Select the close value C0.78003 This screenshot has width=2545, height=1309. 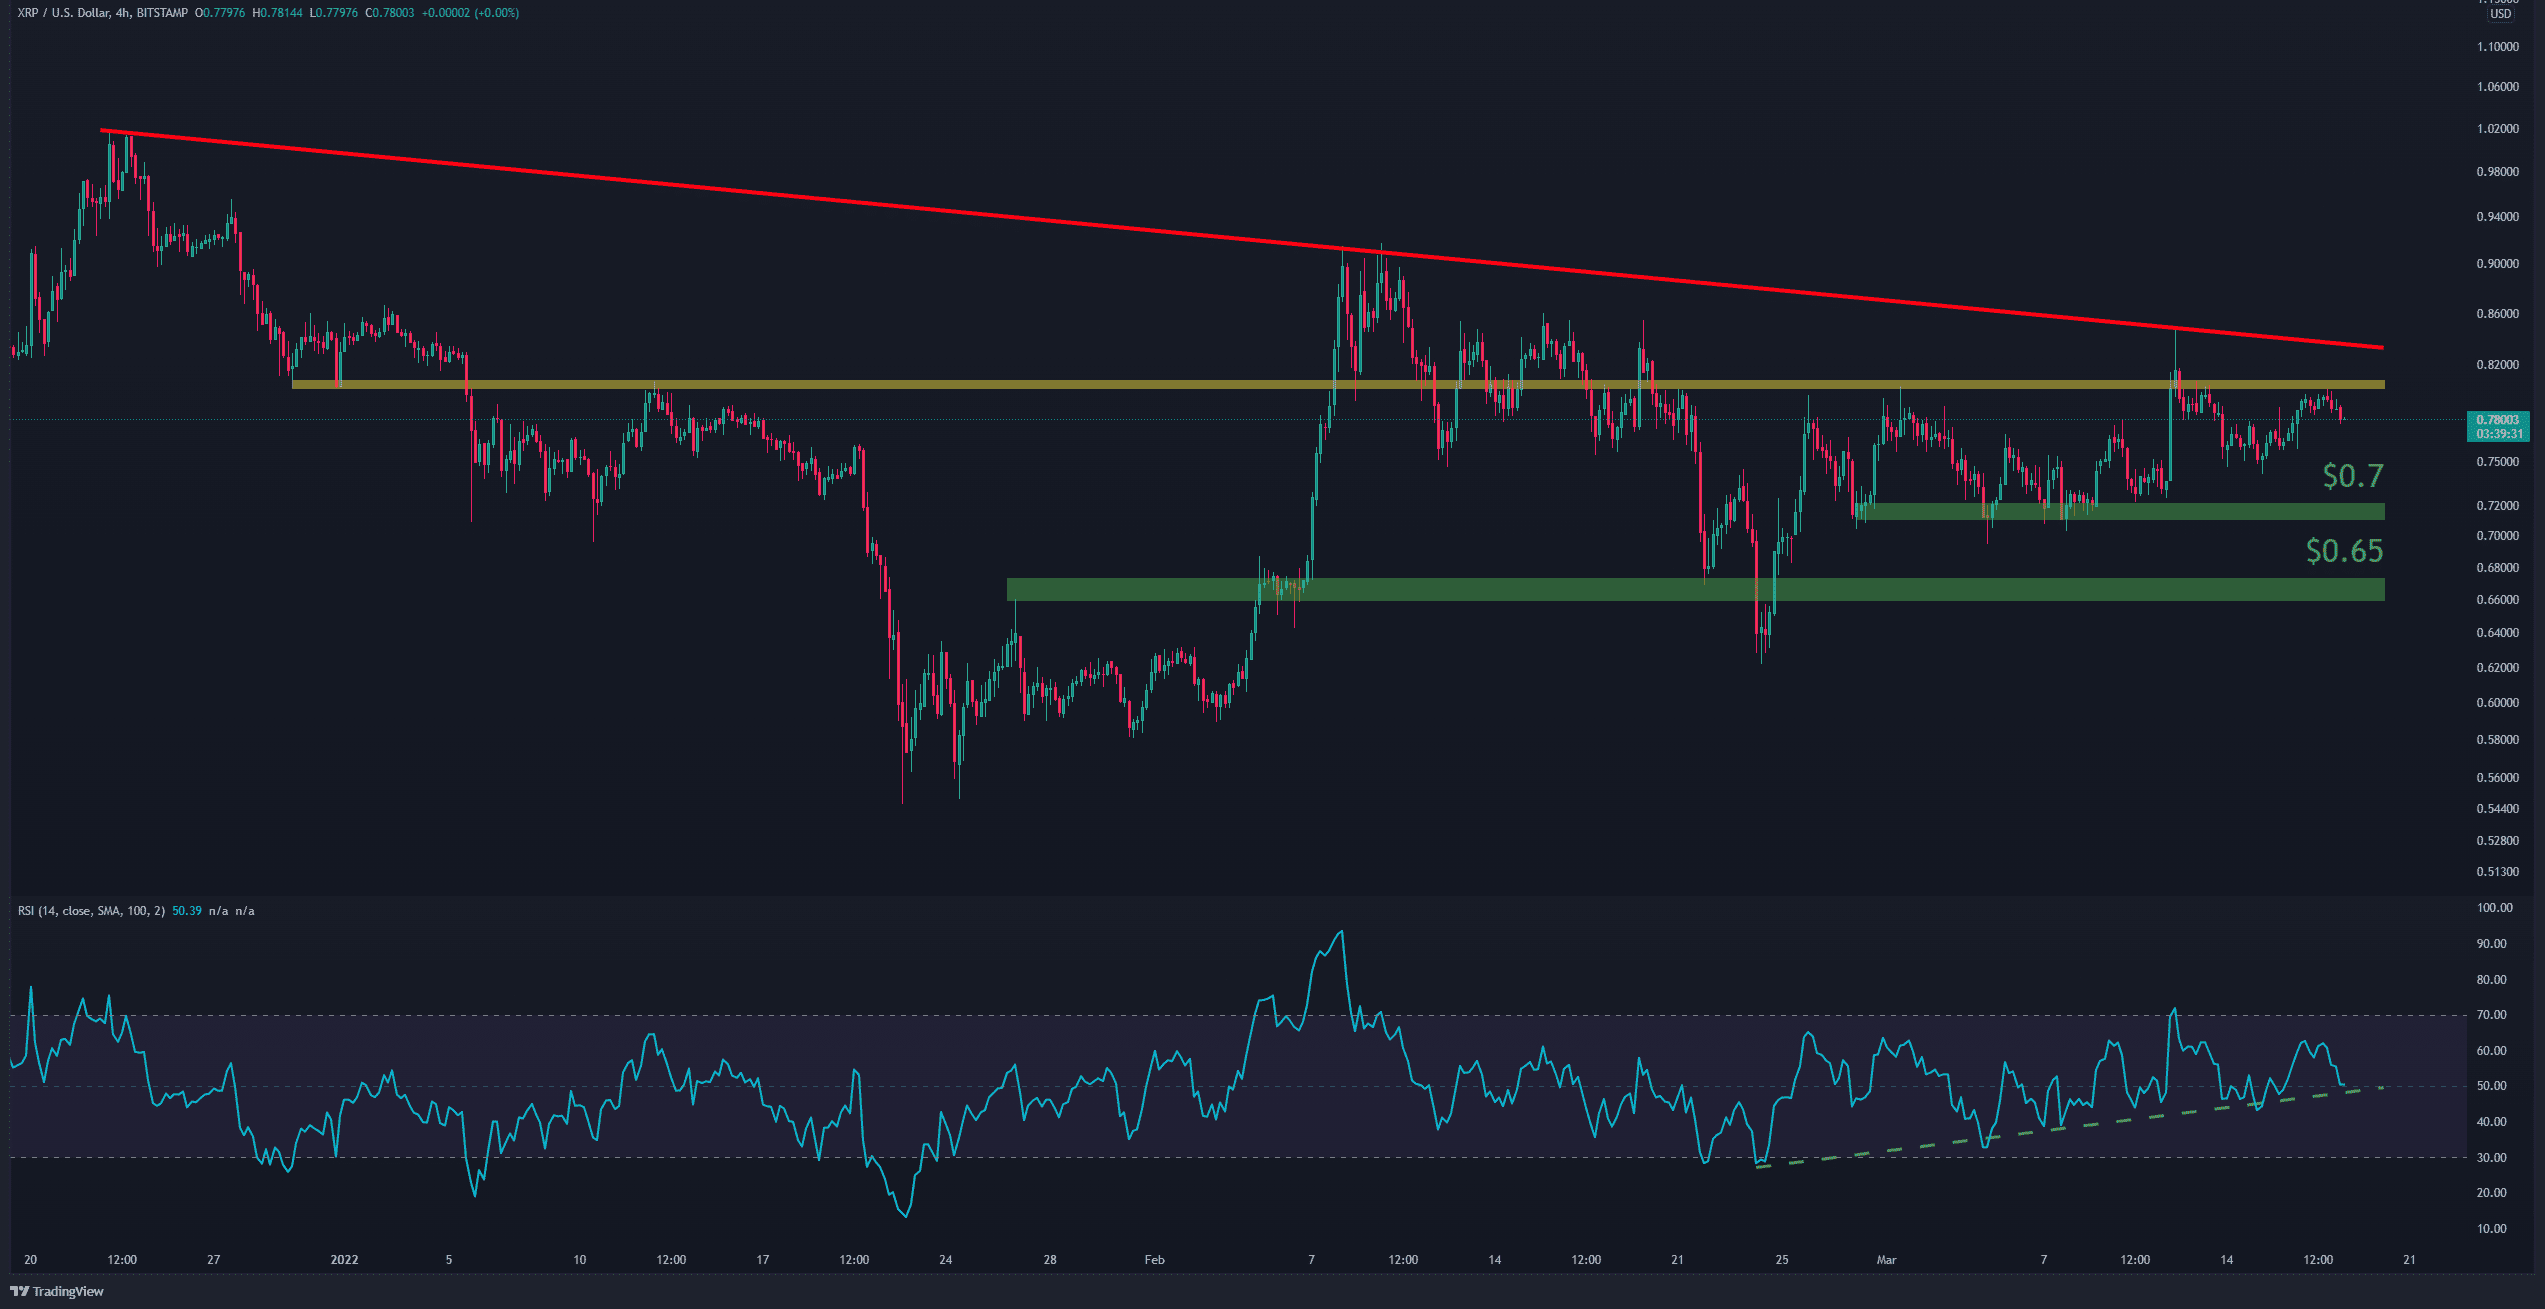click(389, 13)
